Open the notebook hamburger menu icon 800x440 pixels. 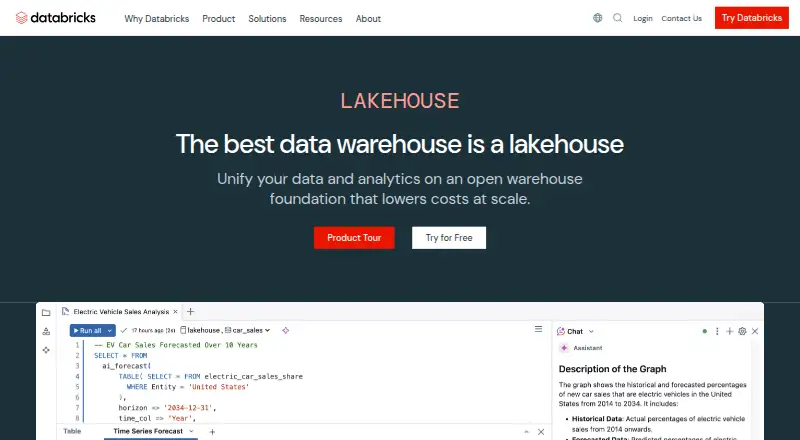pyautogui.click(x=538, y=329)
